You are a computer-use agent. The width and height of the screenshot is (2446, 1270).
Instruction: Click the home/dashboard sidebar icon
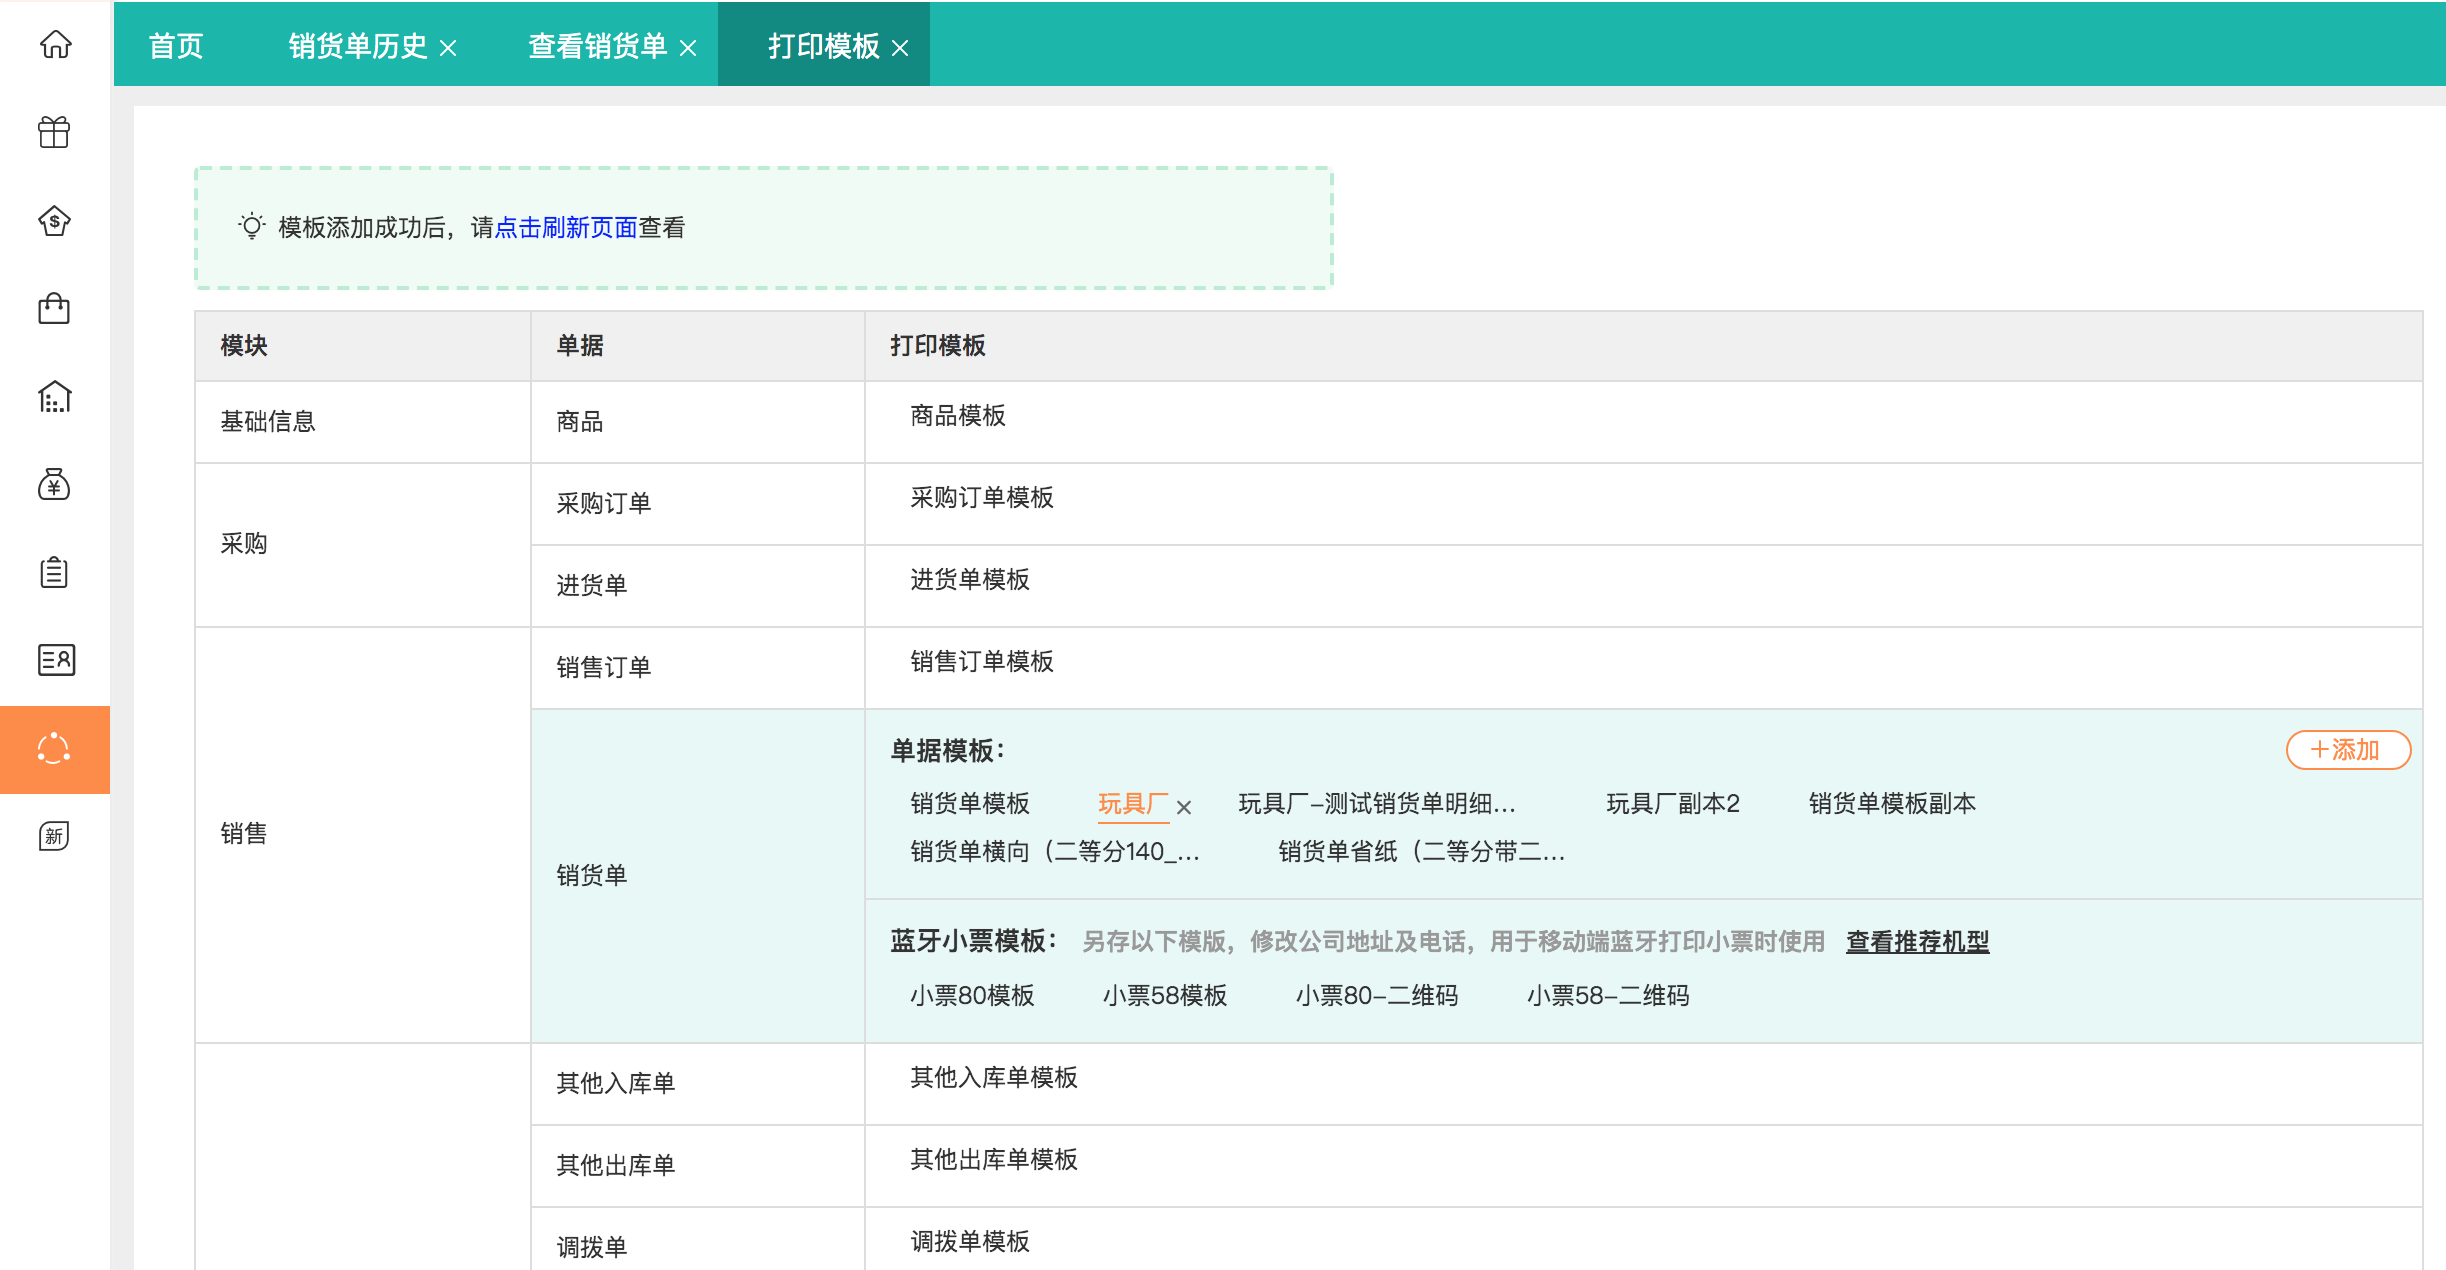pos(55,44)
